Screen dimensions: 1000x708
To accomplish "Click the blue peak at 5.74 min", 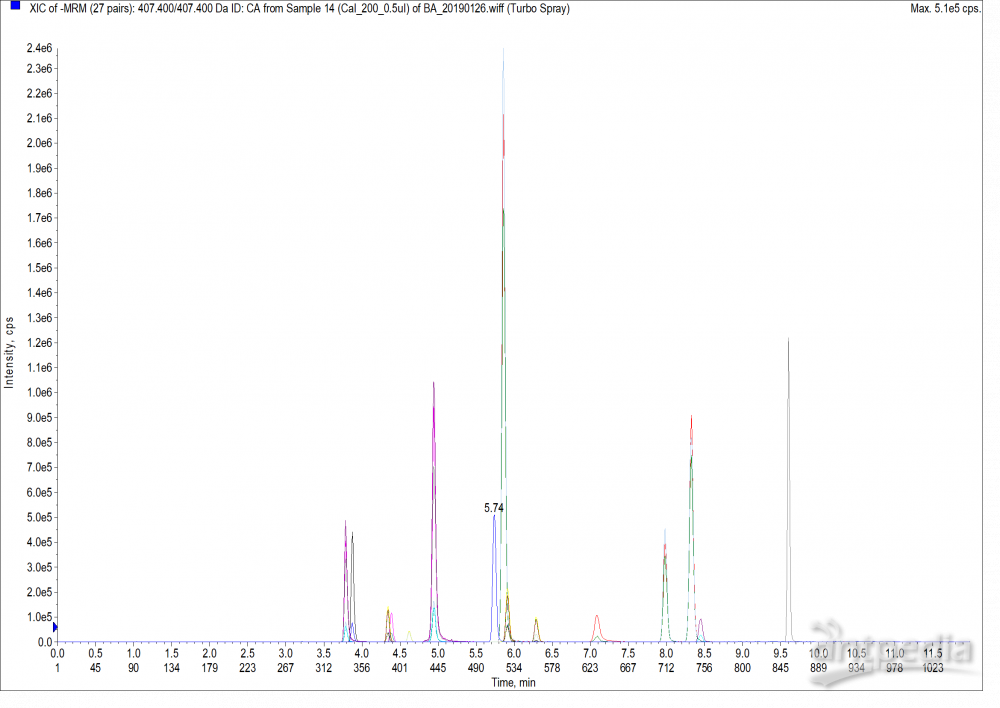I will click(x=494, y=560).
